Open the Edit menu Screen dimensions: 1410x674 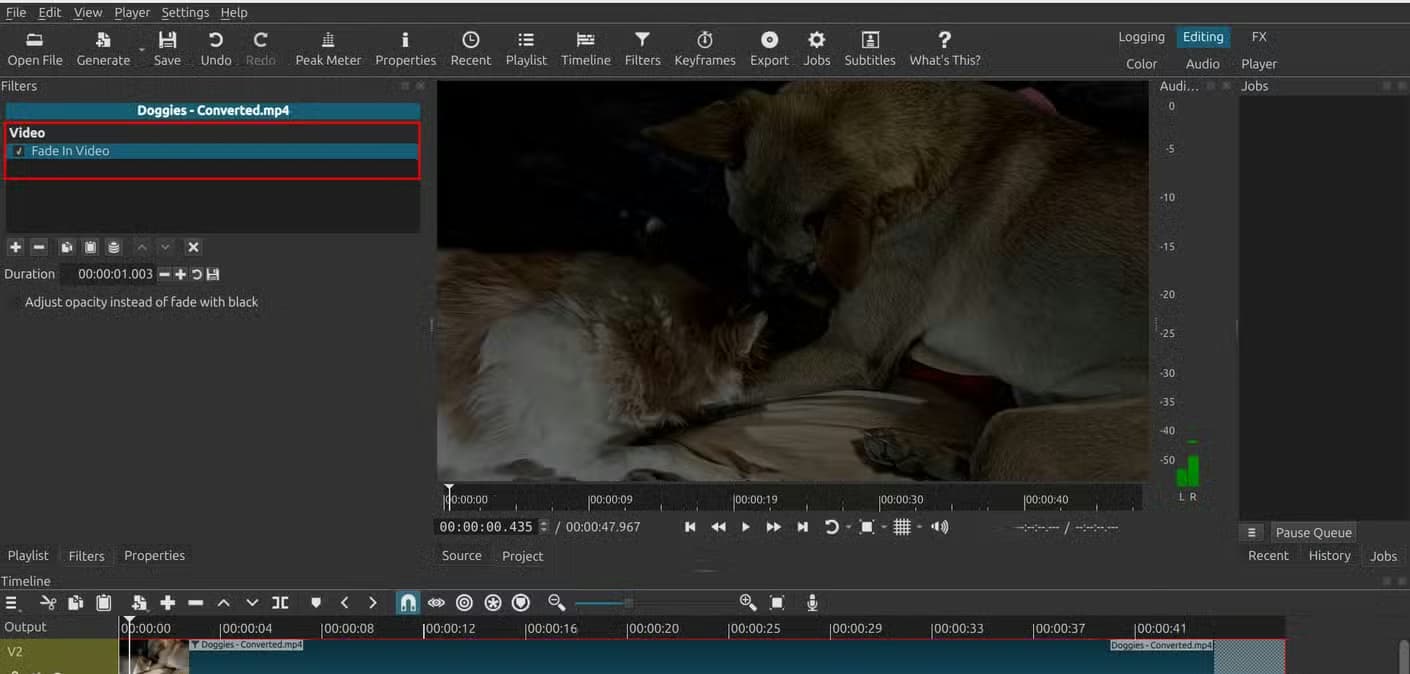pyautogui.click(x=50, y=12)
